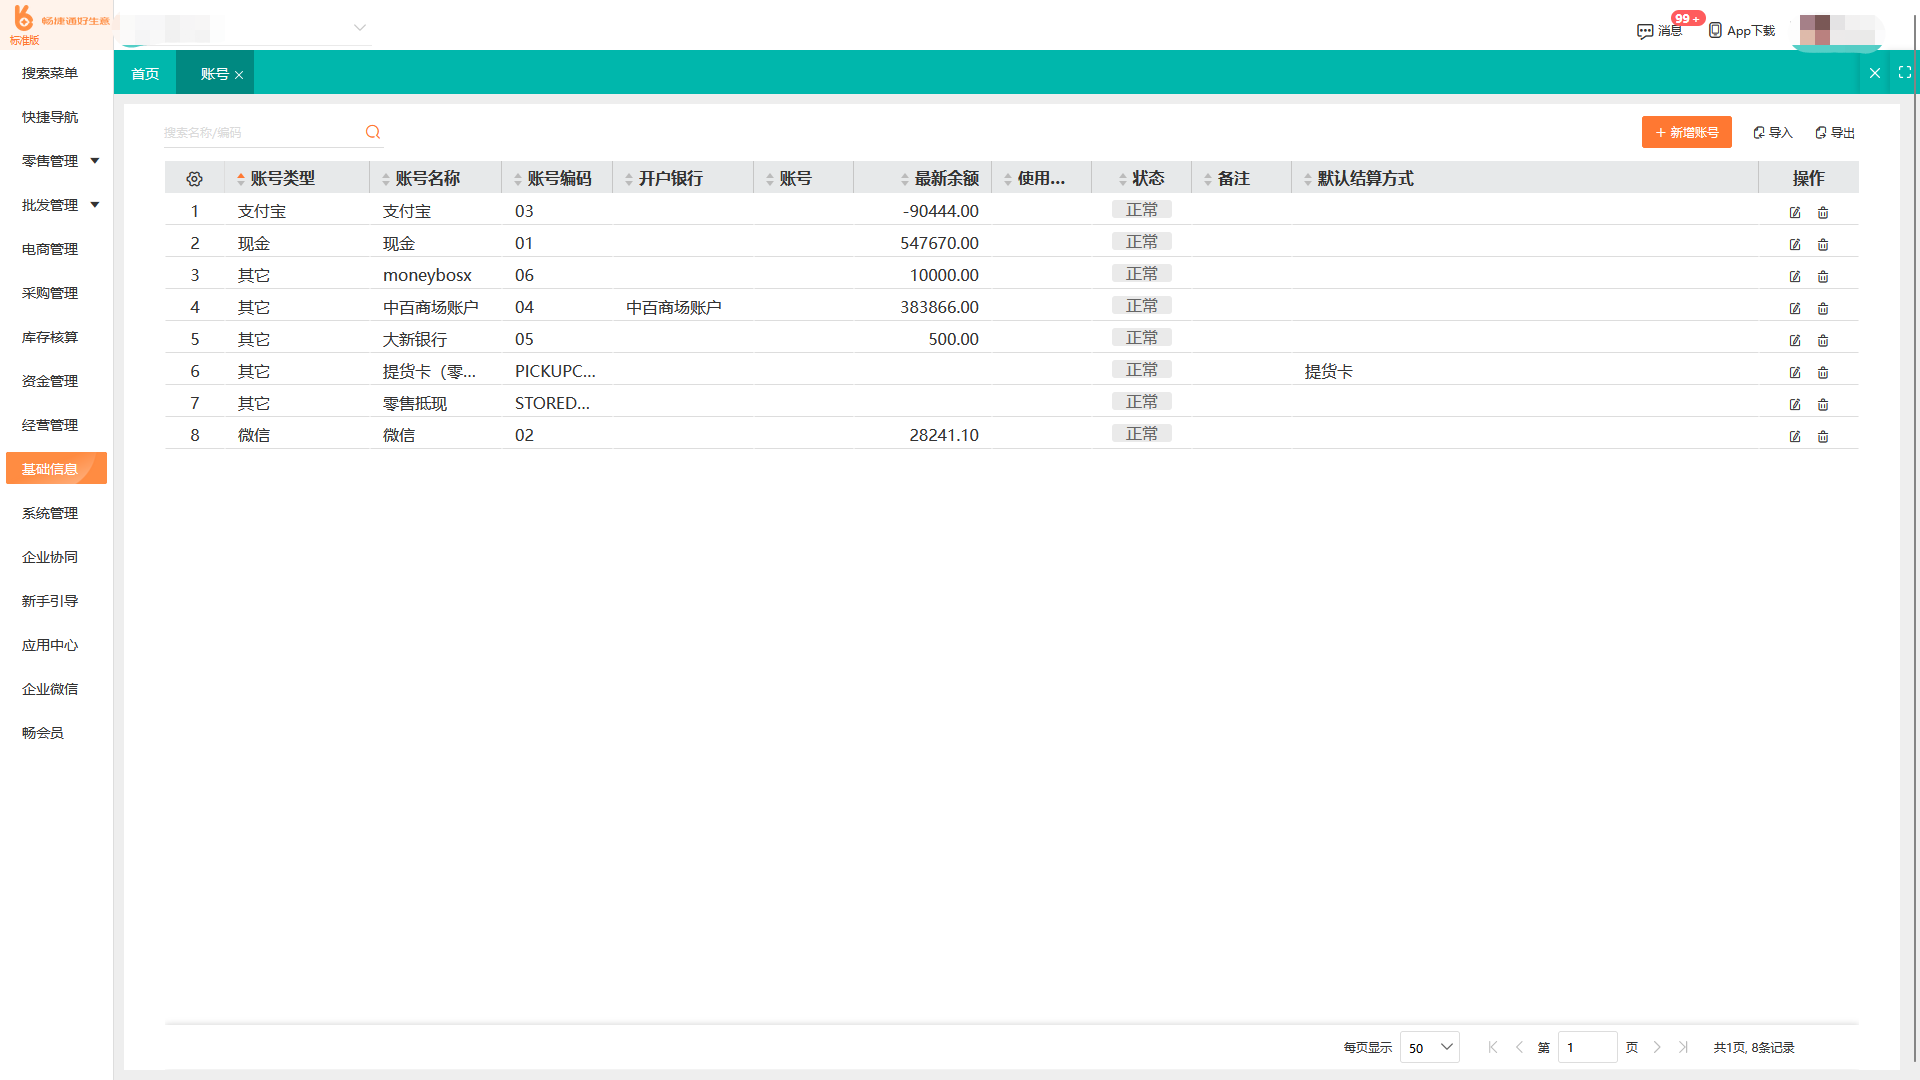Click the 账号 tab to view accounts

215,74
